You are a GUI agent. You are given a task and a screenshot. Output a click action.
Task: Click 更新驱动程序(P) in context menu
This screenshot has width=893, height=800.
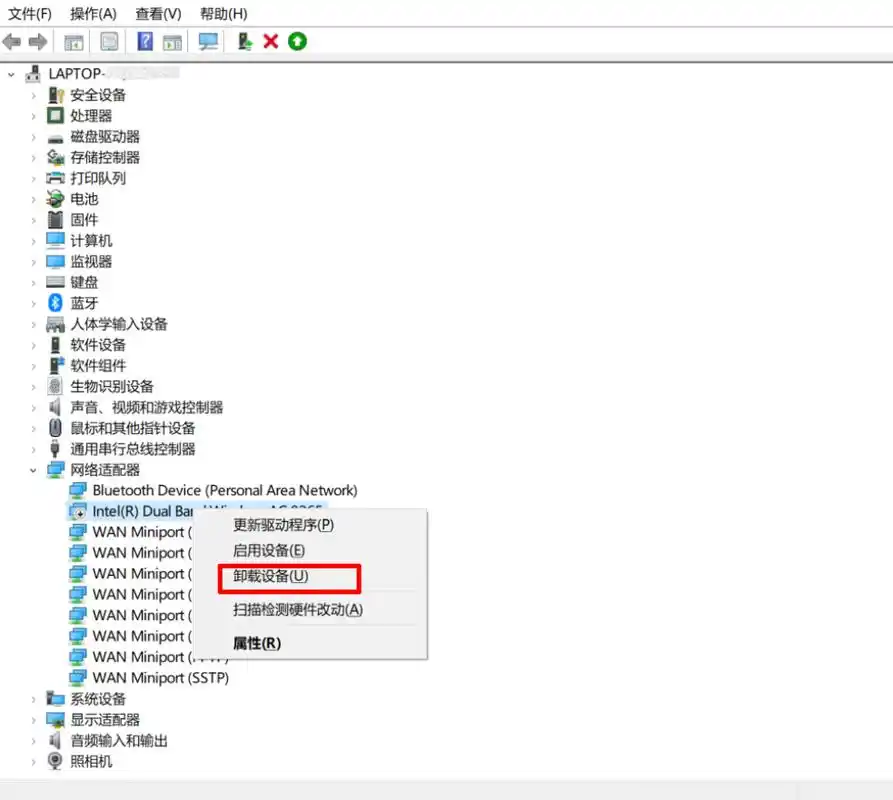click(x=283, y=524)
